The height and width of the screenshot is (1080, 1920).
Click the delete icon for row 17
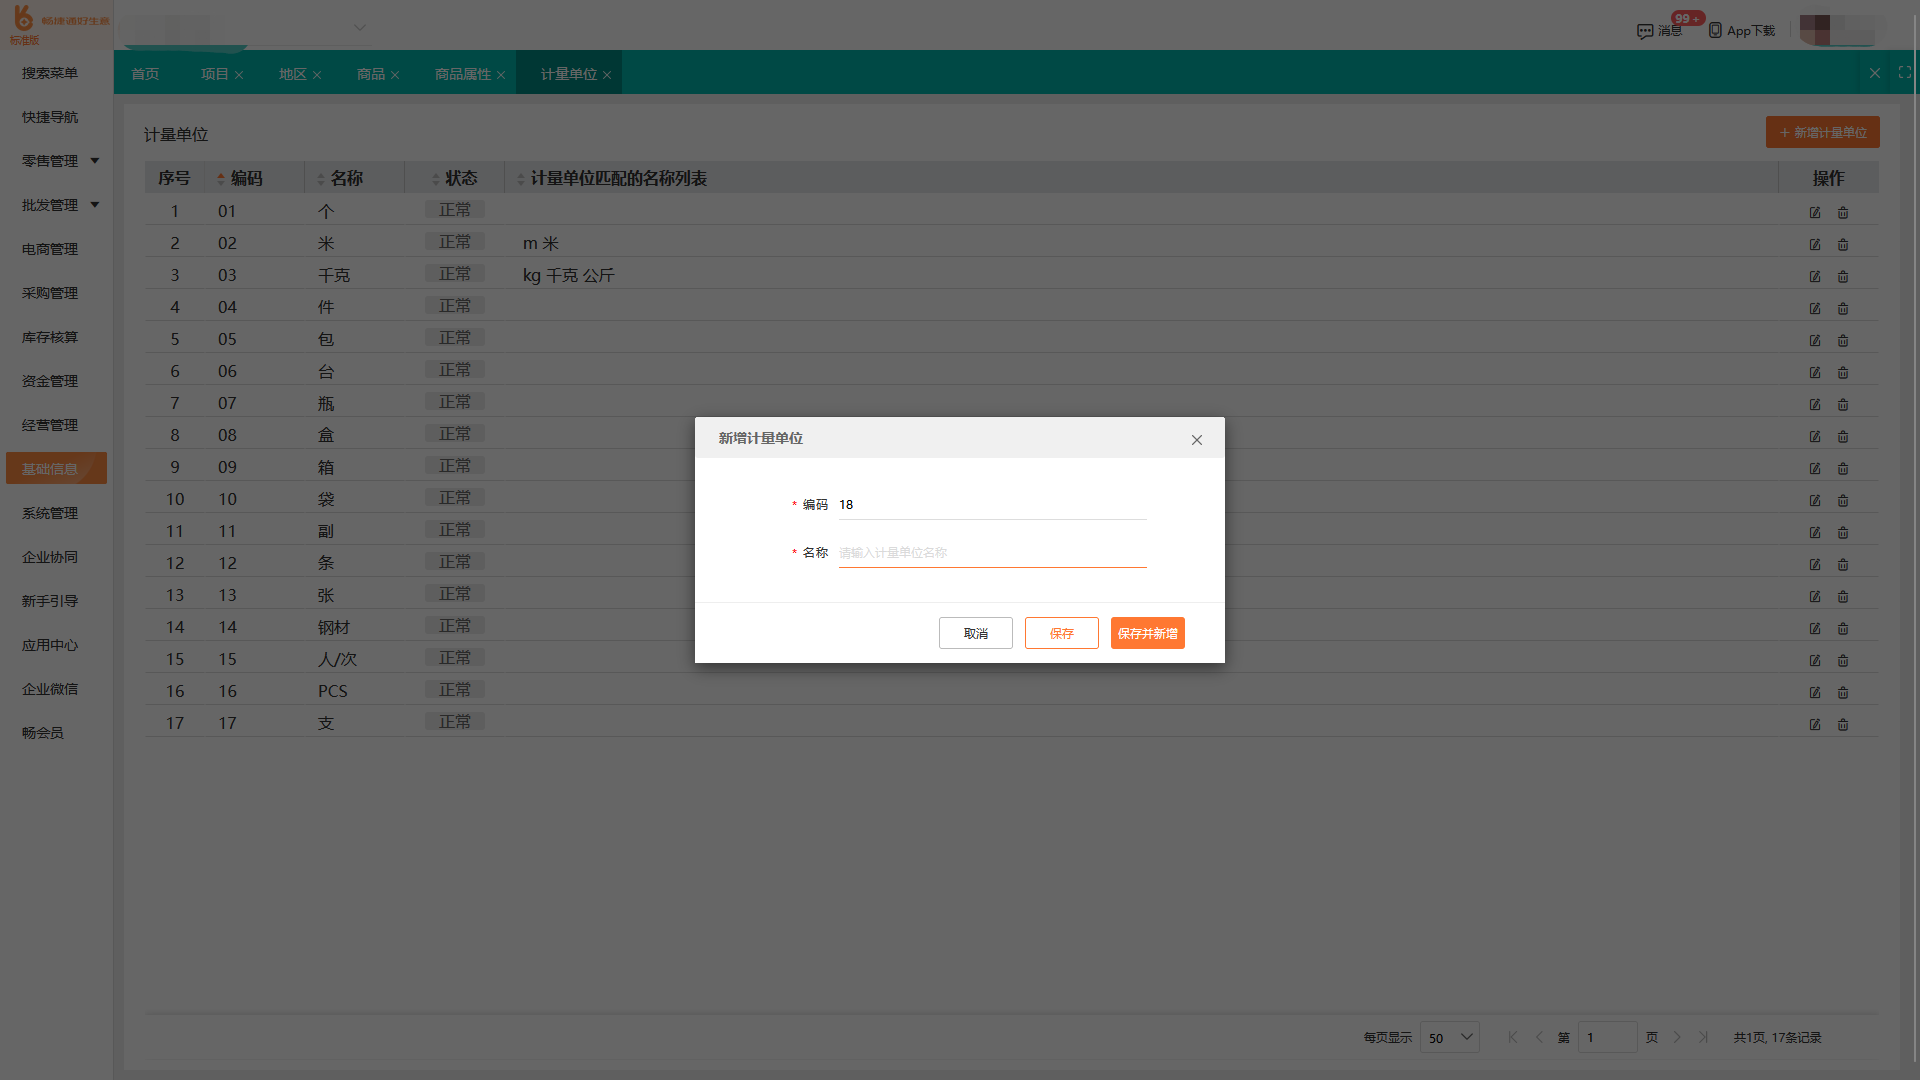(1844, 724)
